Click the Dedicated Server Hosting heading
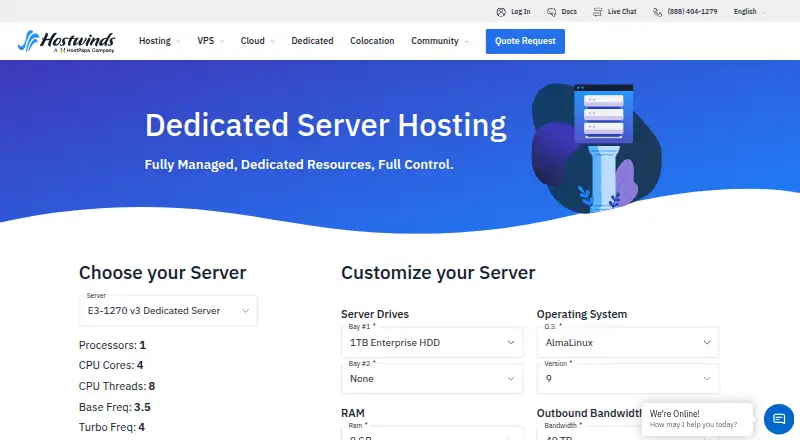 click(x=326, y=126)
